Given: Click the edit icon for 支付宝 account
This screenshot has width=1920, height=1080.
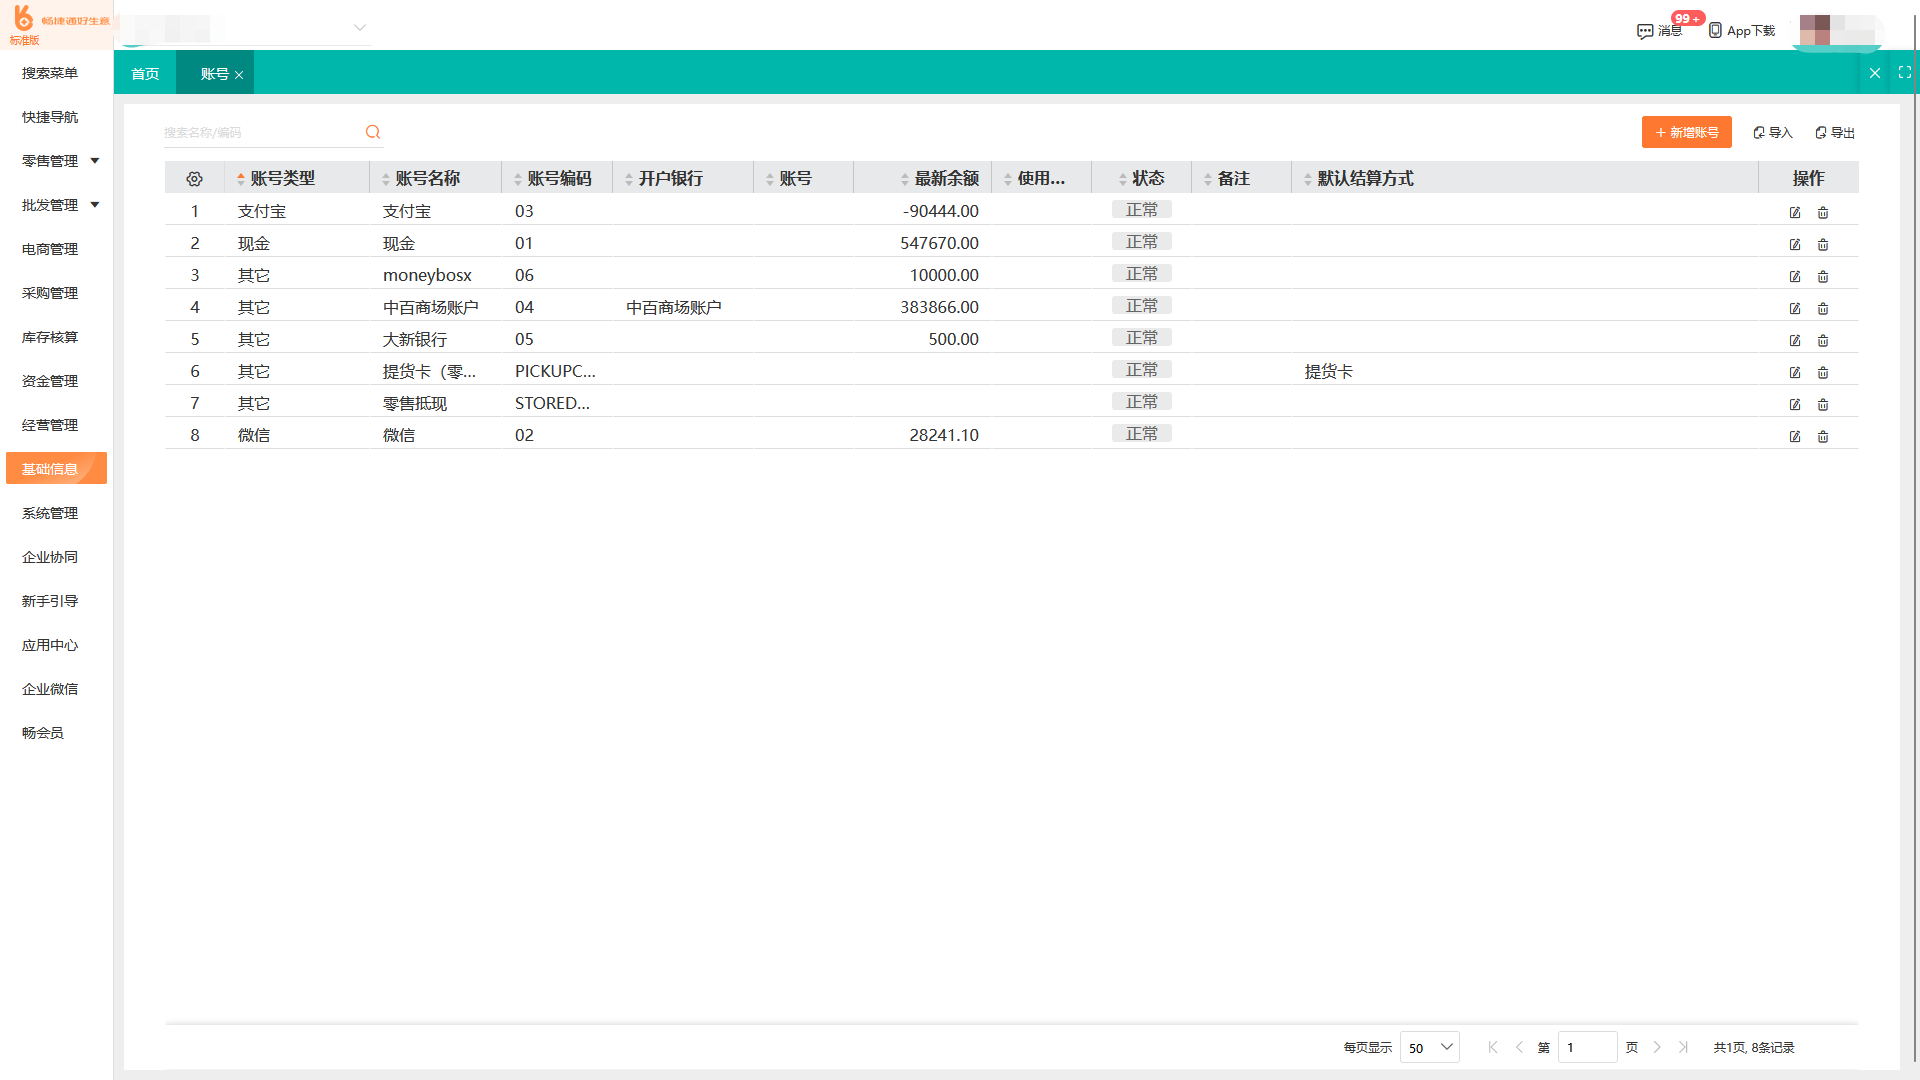Looking at the screenshot, I should tap(1795, 212).
